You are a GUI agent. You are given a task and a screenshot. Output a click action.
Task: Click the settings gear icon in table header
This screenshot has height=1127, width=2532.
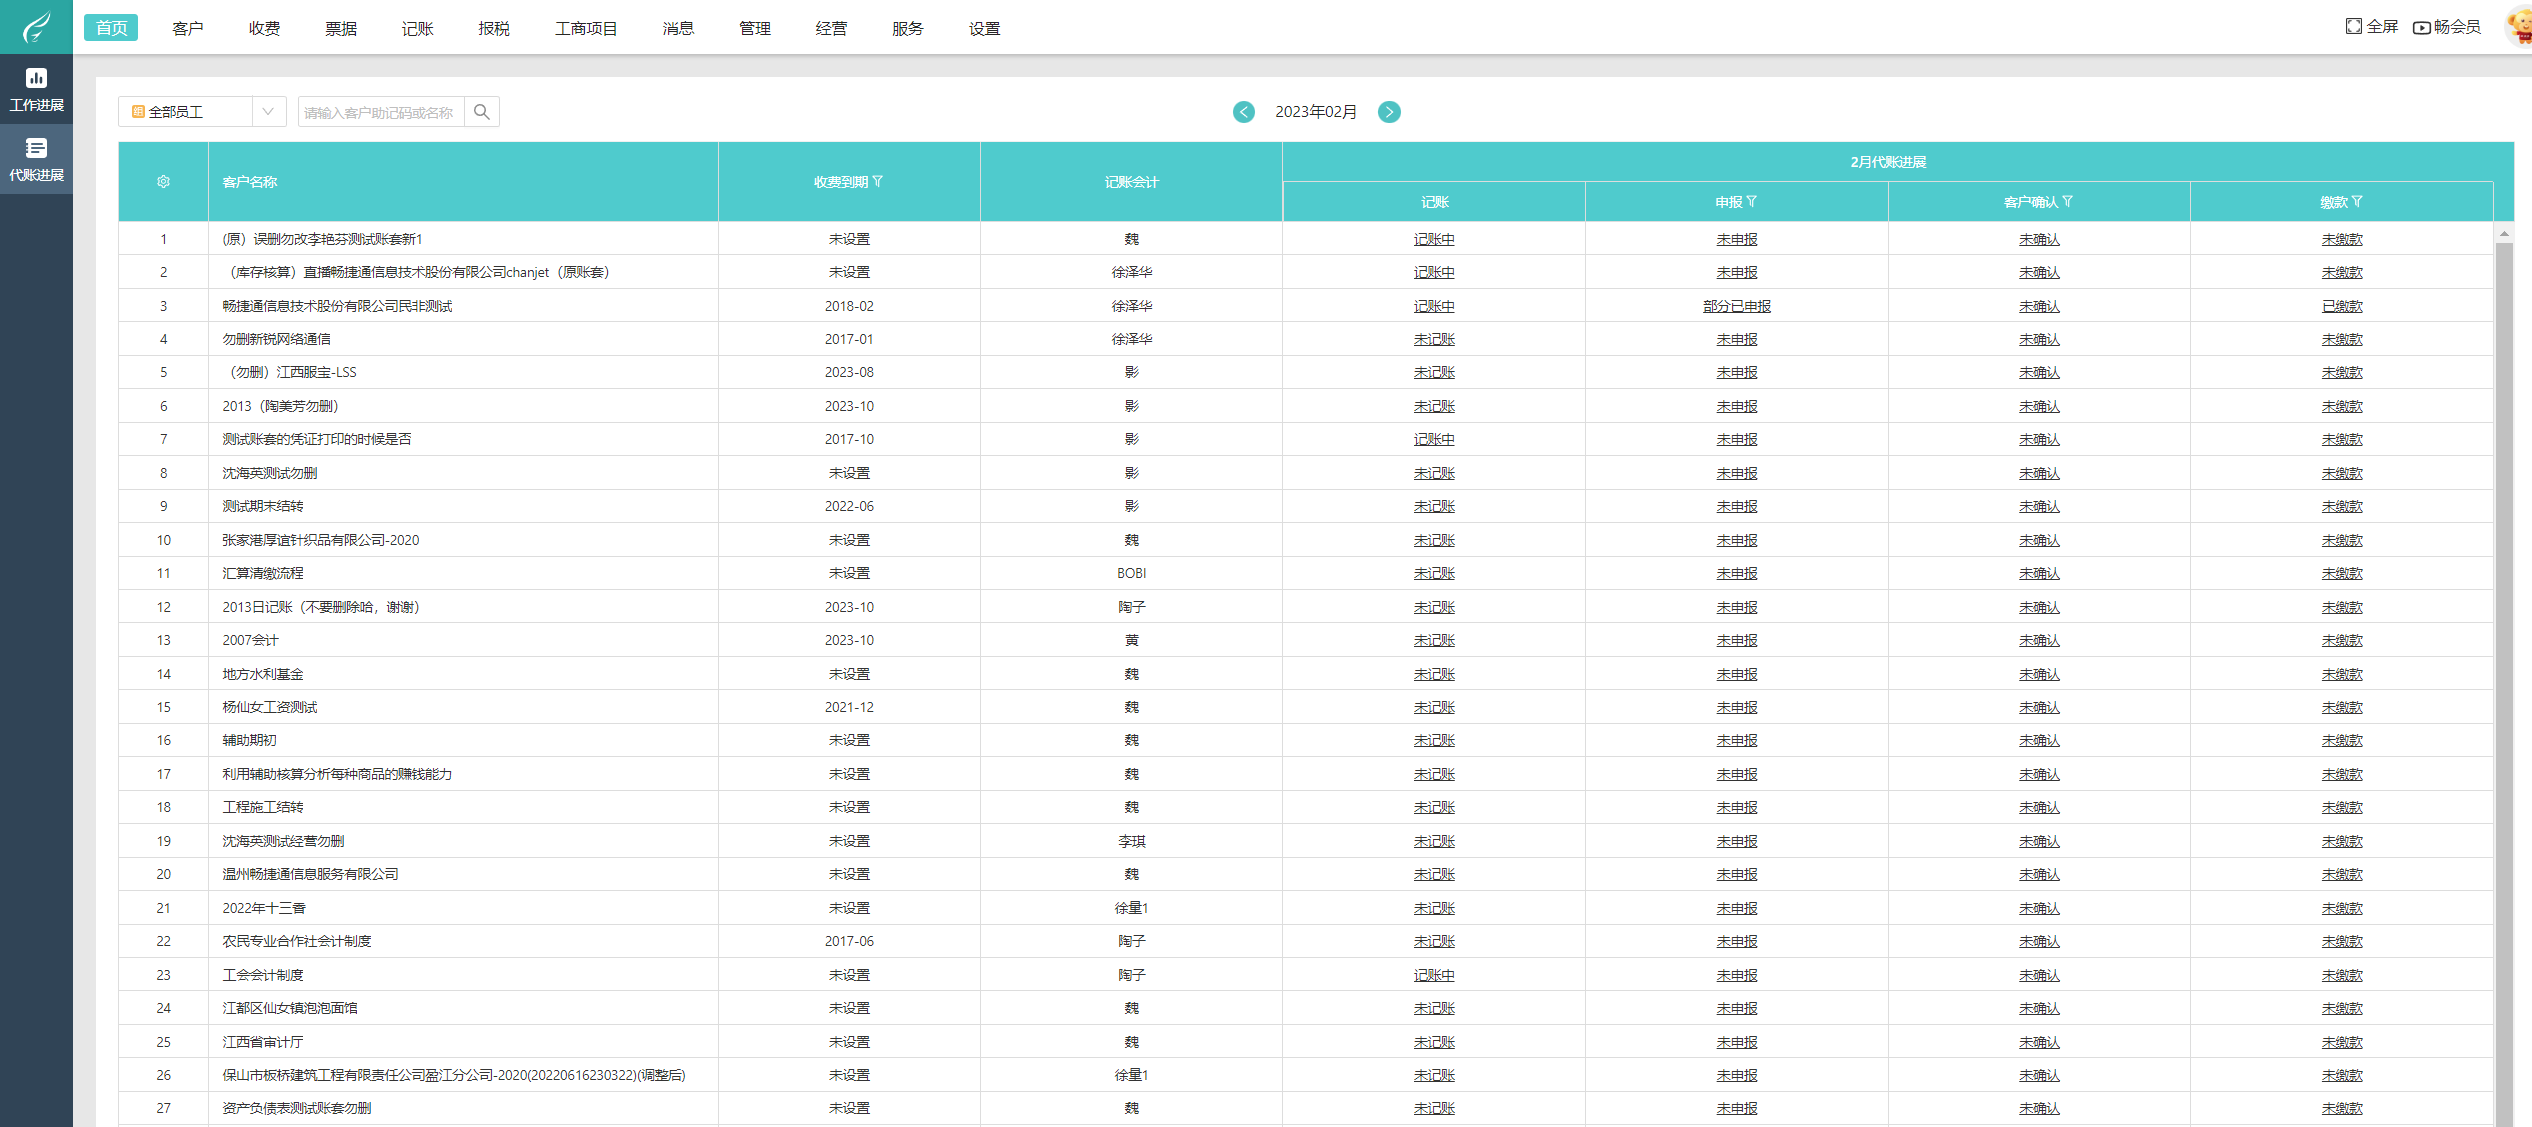coord(163,182)
